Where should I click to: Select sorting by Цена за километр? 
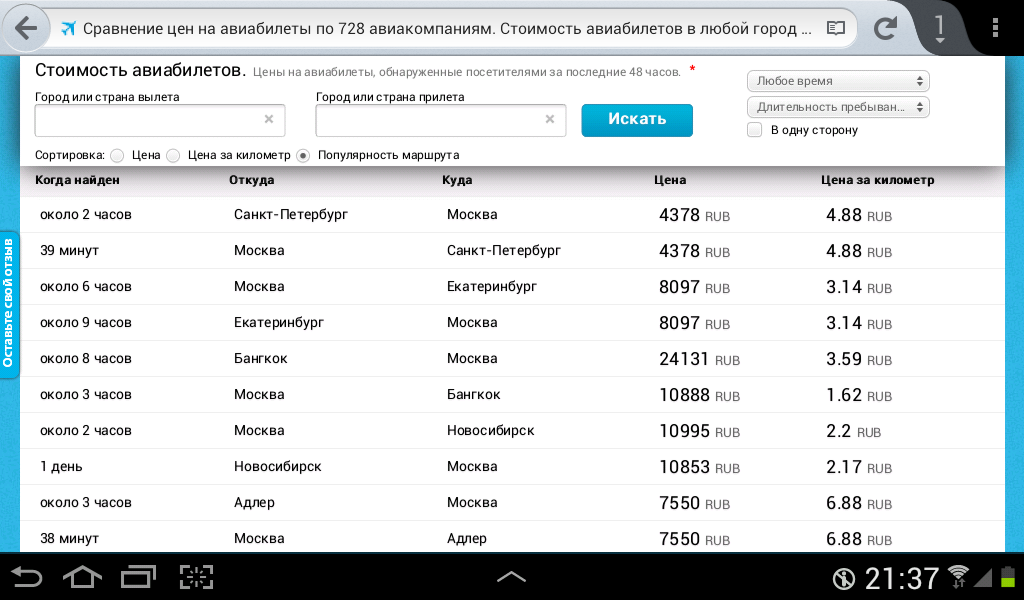[x=174, y=156]
